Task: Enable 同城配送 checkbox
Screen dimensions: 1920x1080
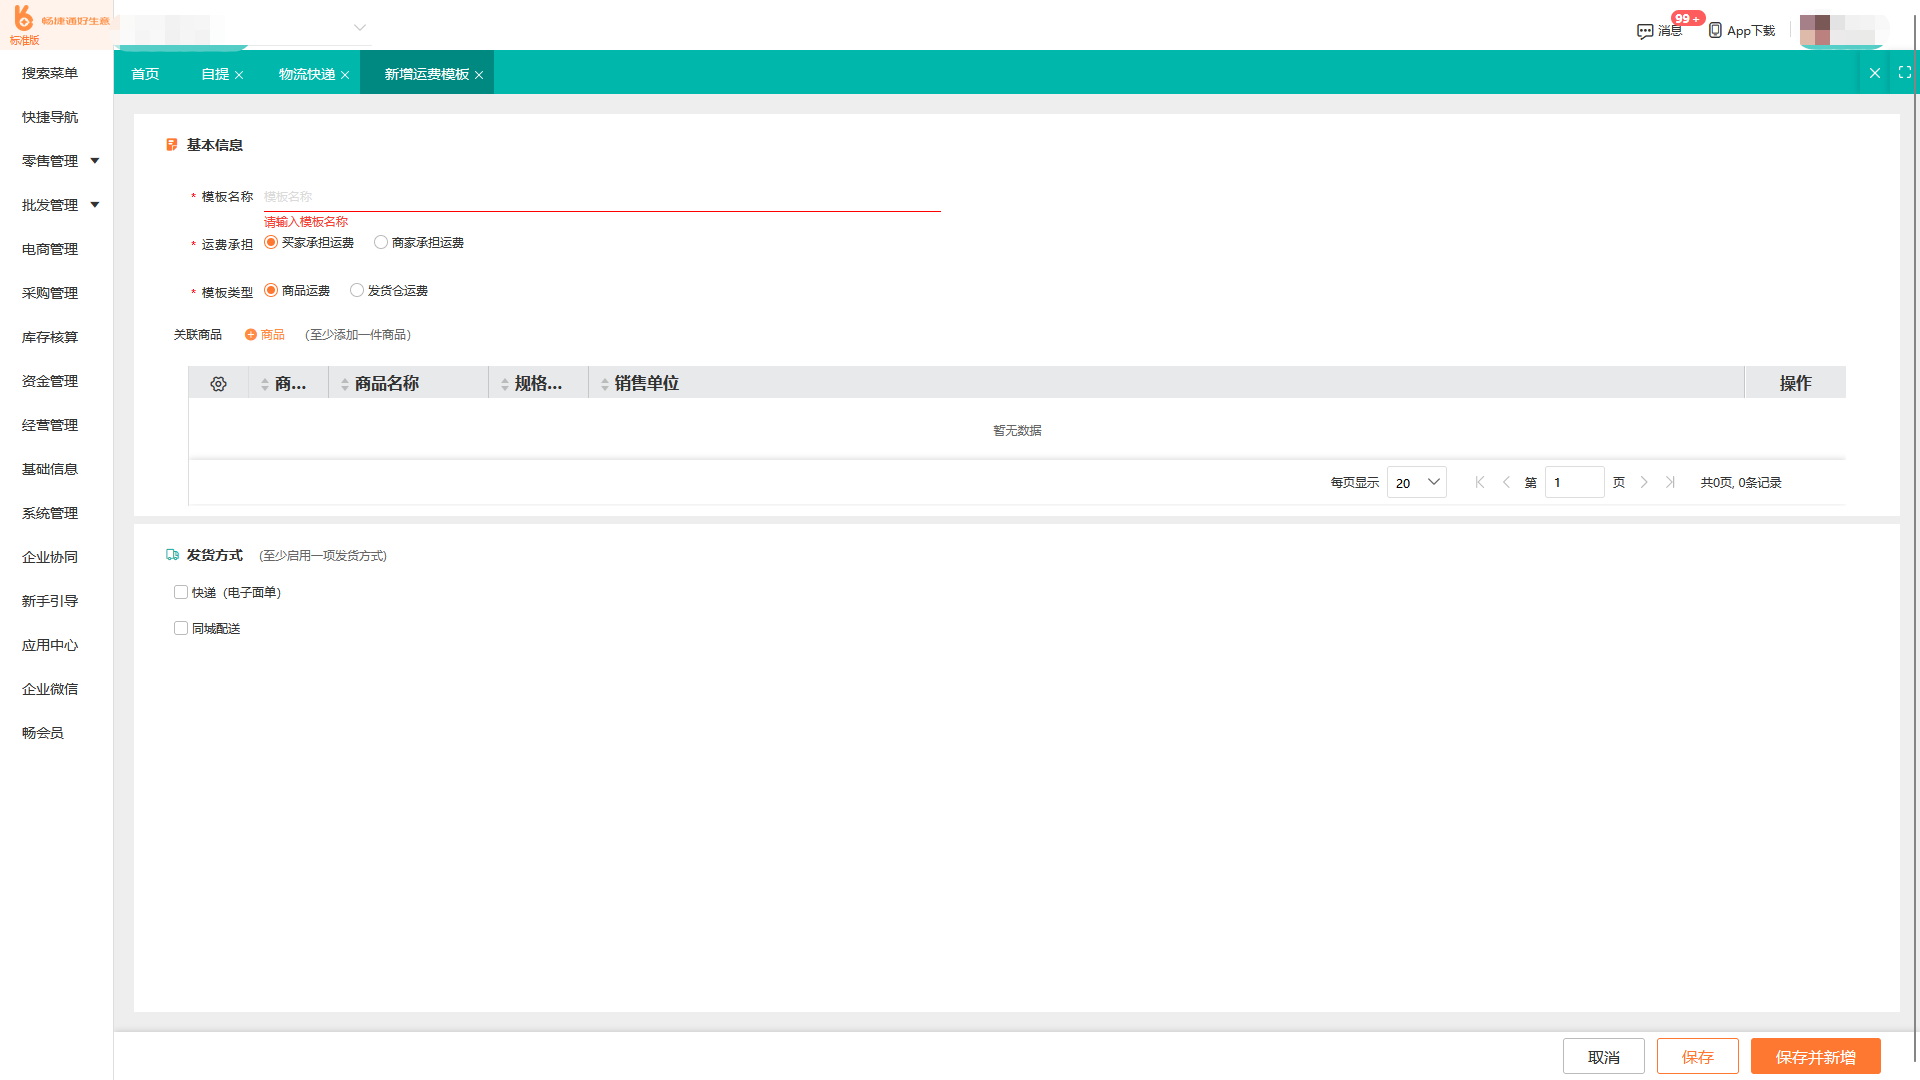Action: click(x=181, y=626)
